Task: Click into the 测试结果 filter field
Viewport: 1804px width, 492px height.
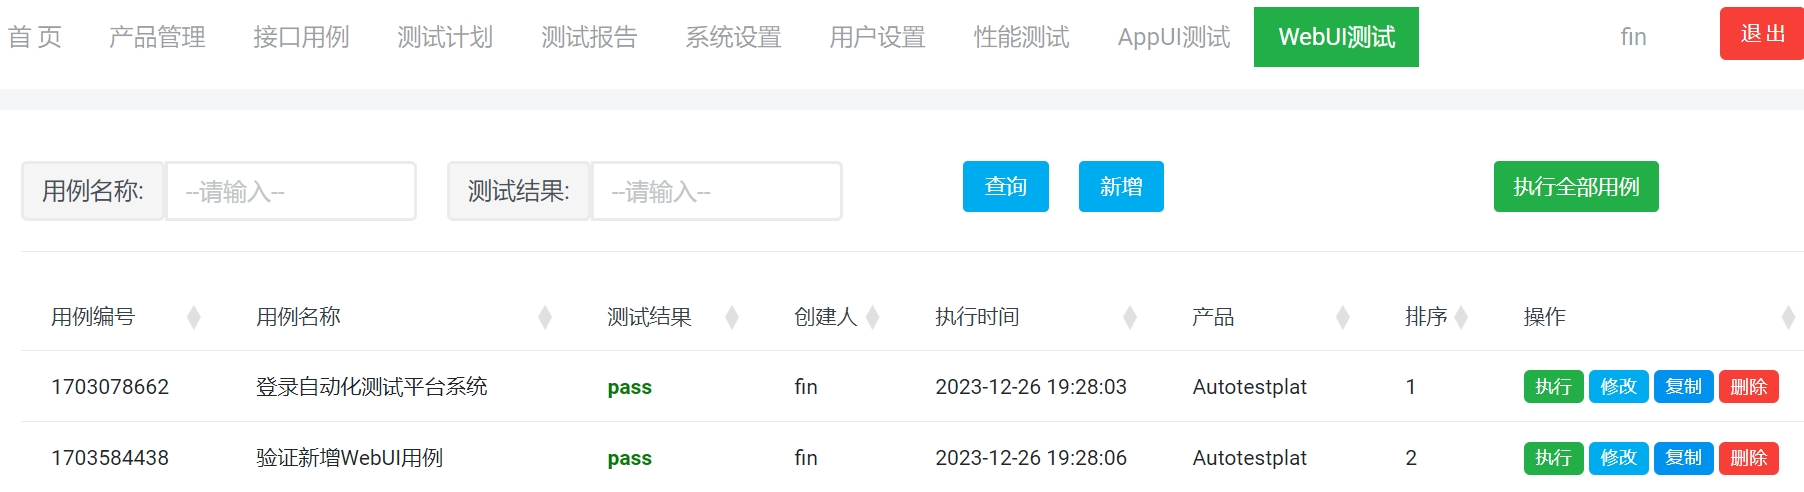Action: [x=716, y=191]
